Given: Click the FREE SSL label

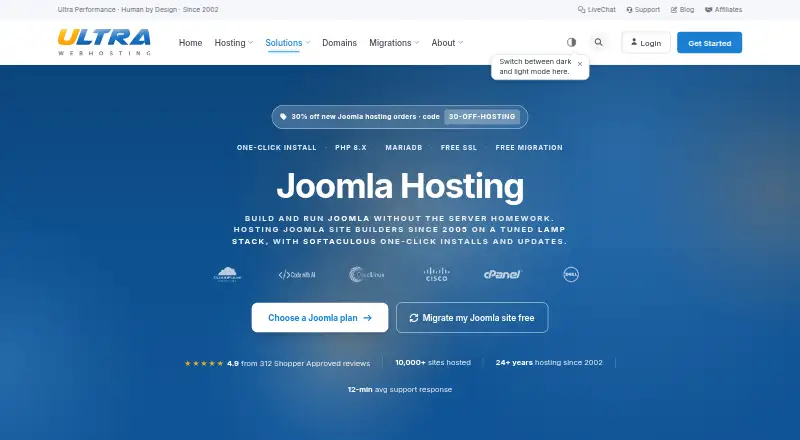Looking at the screenshot, I should click(459, 148).
